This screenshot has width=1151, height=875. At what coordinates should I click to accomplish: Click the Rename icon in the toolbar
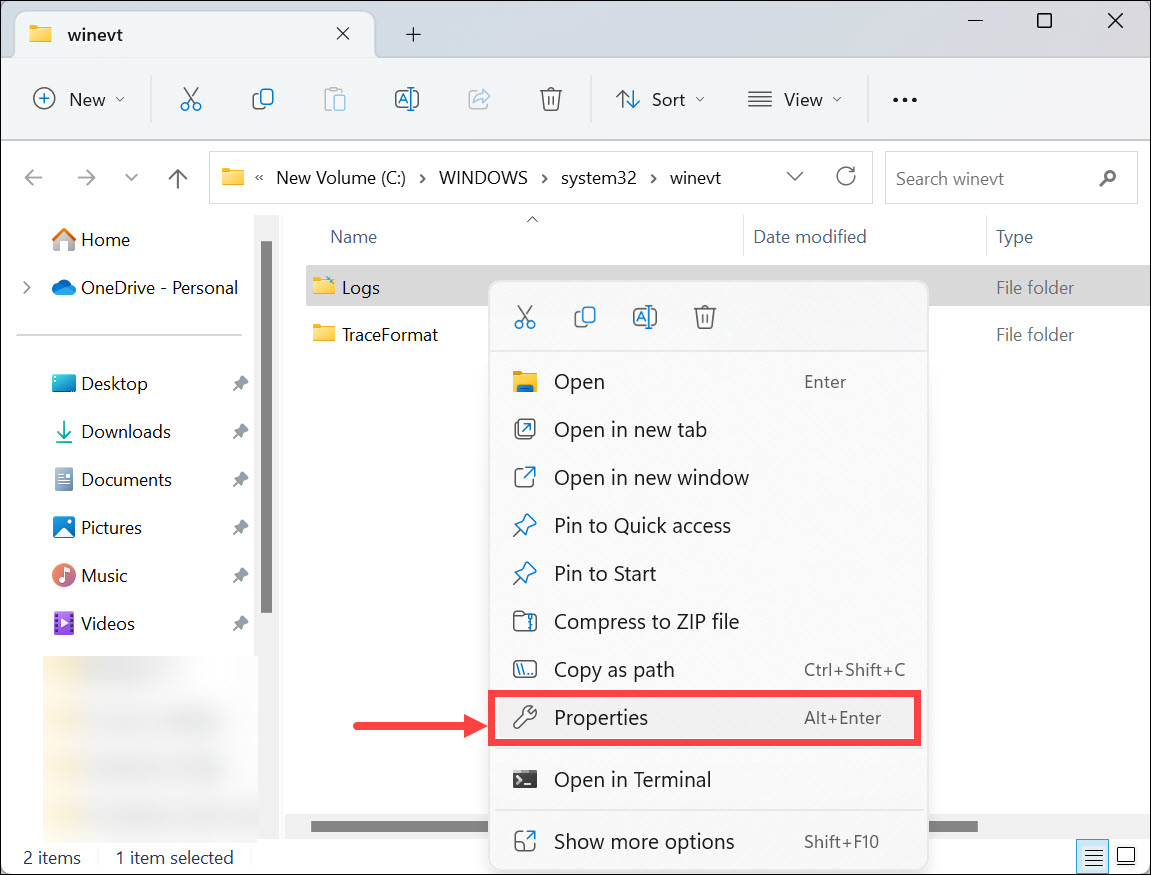(406, 99)
